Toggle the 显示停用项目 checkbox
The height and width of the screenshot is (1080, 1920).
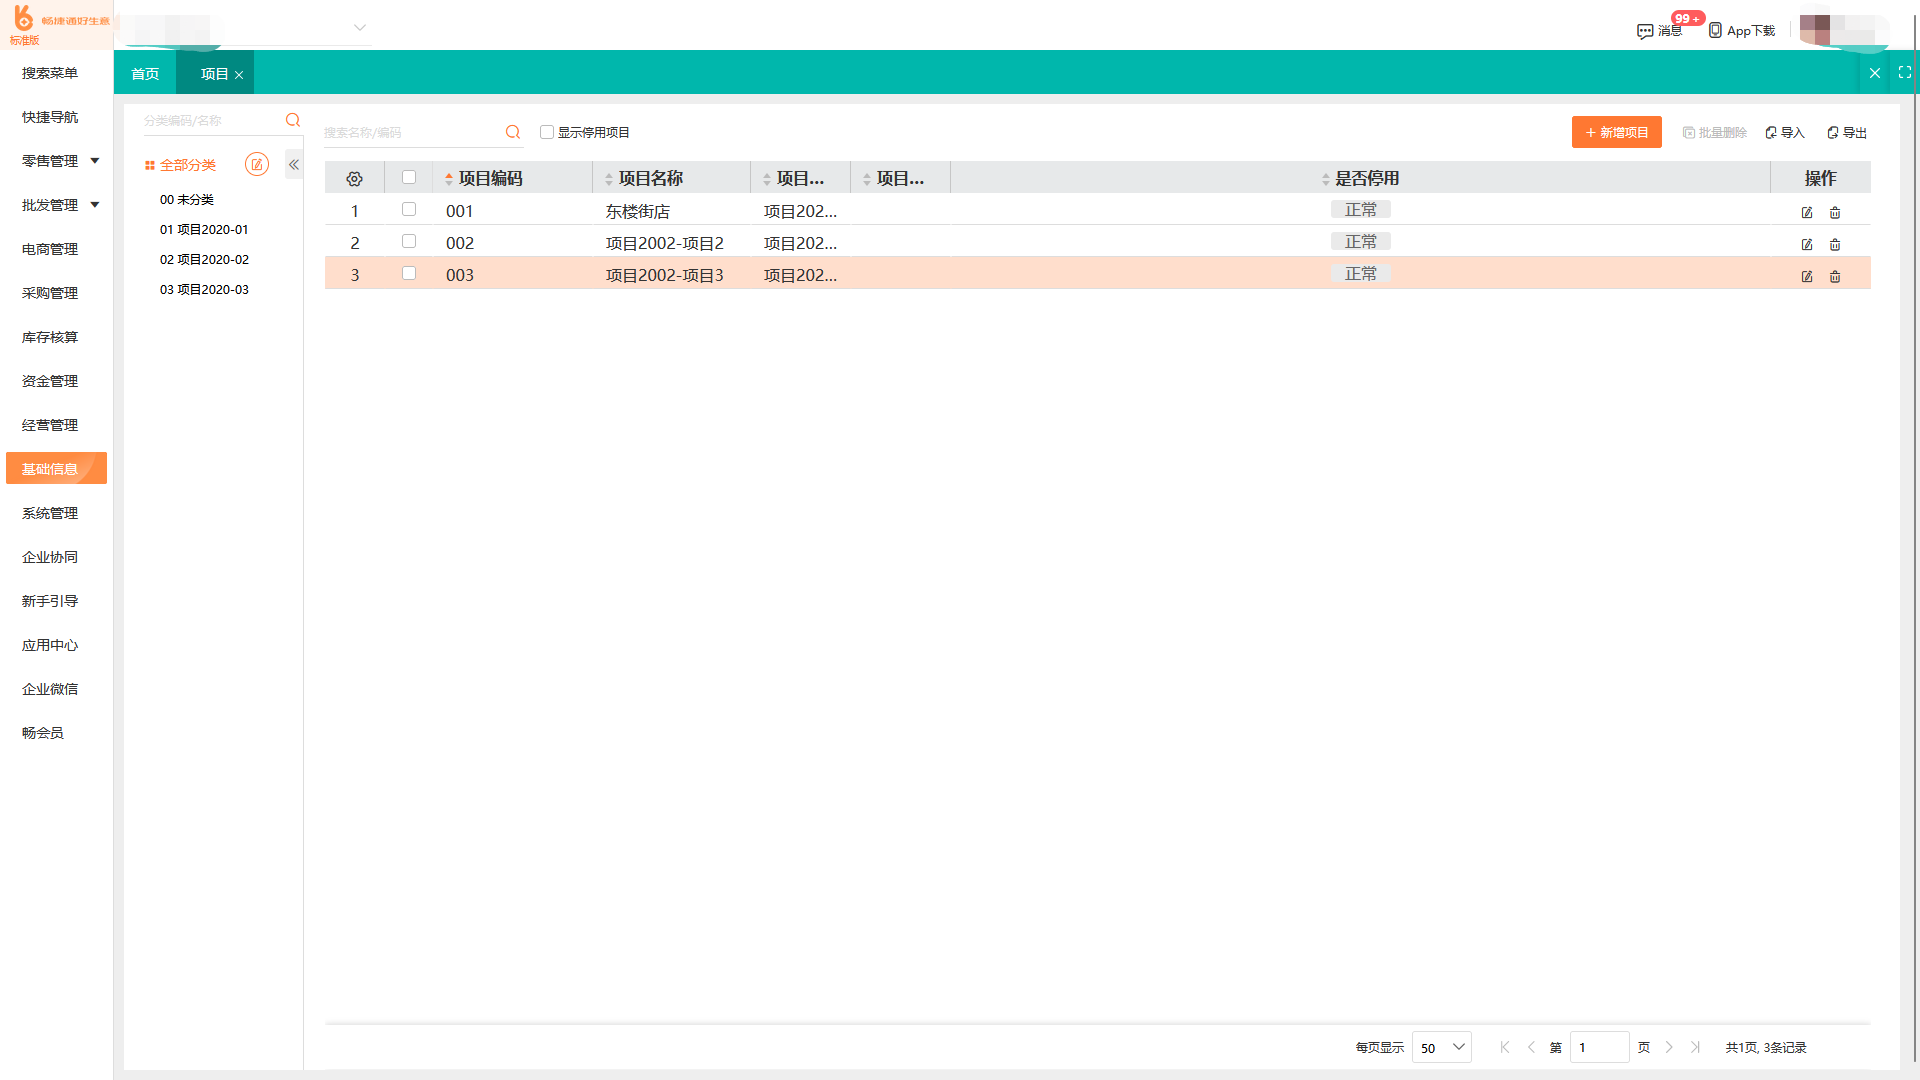(547, 132)
